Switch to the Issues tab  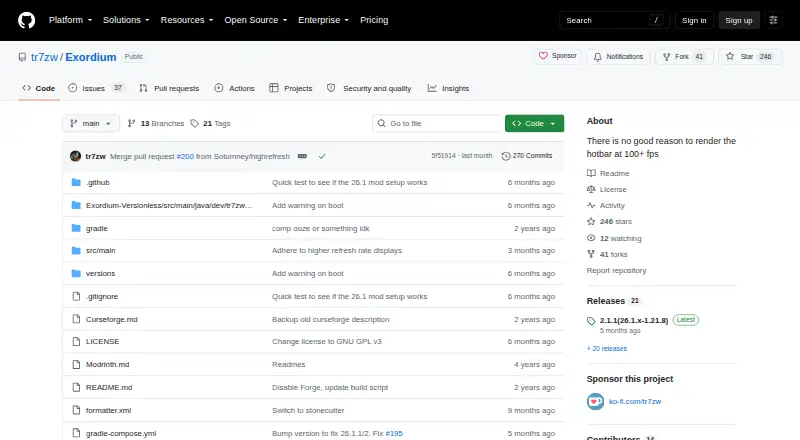96,88
